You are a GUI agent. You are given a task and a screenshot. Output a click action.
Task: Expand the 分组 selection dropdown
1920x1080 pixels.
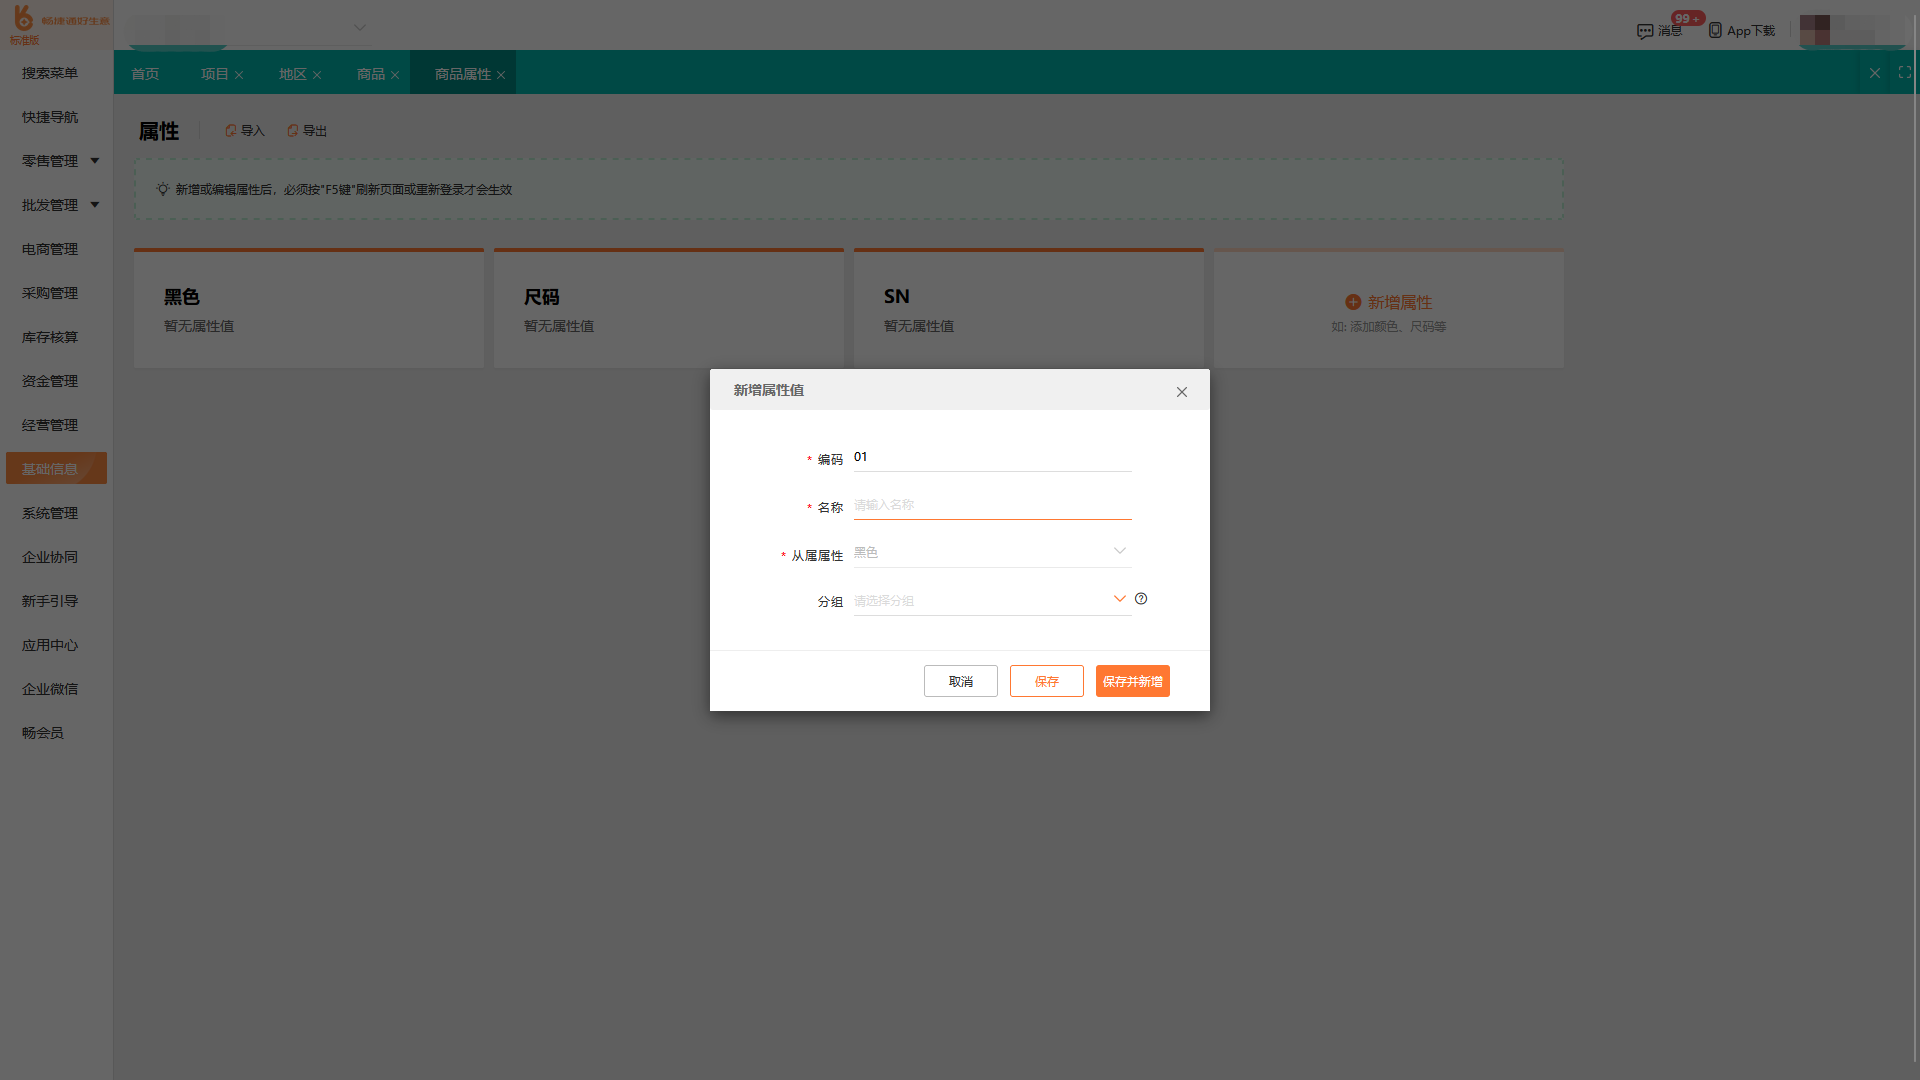click(1118, 599)
